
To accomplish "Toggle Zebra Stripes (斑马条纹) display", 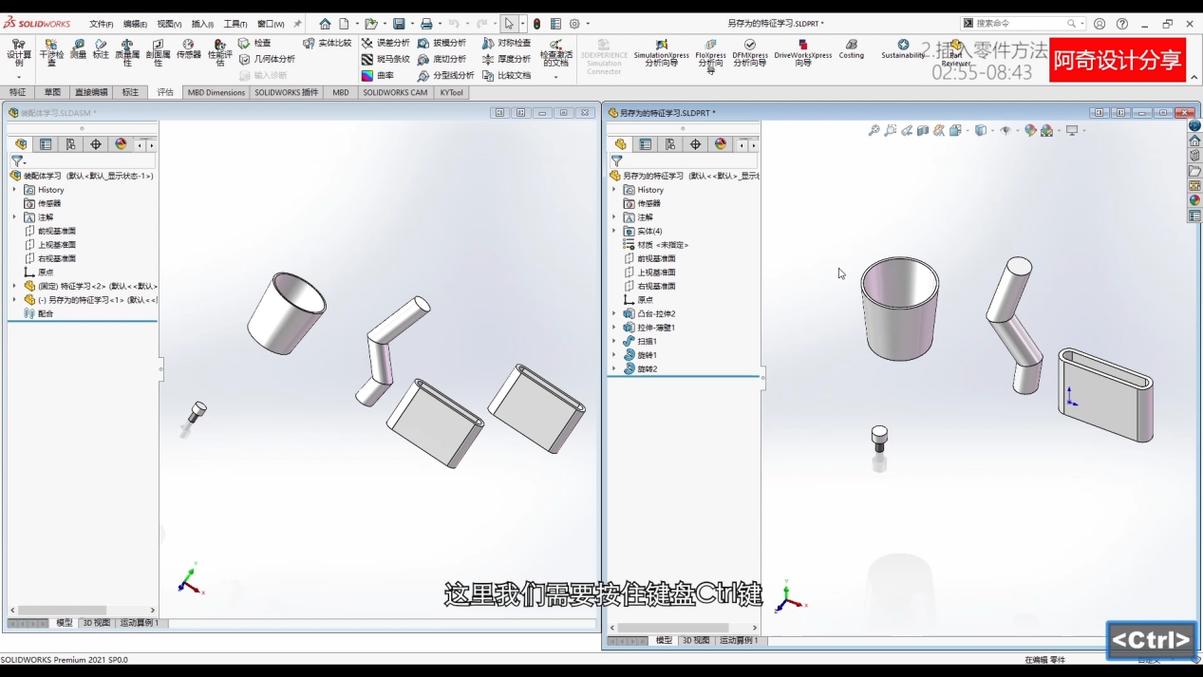I will 385,59.
